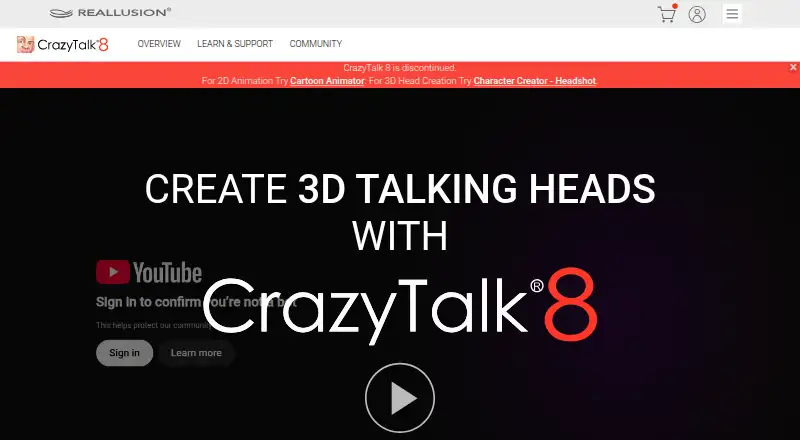800x440 pixels.
Task: Open the user account profile icon
Action: coord(697,14)
